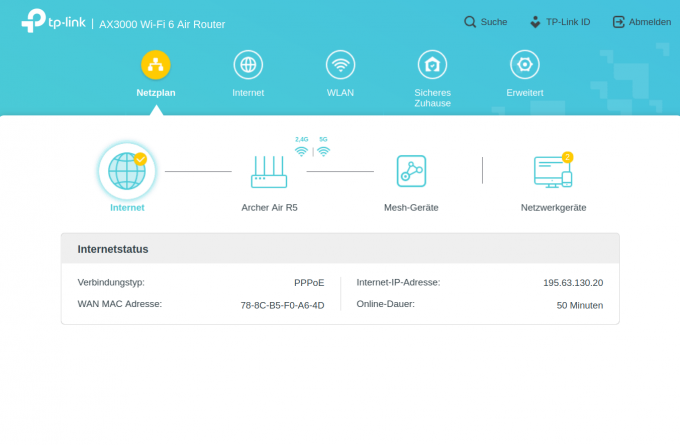Click the WAN MAC Adresse label
Viewport: 680px width, 445px height.
(120, 304)
